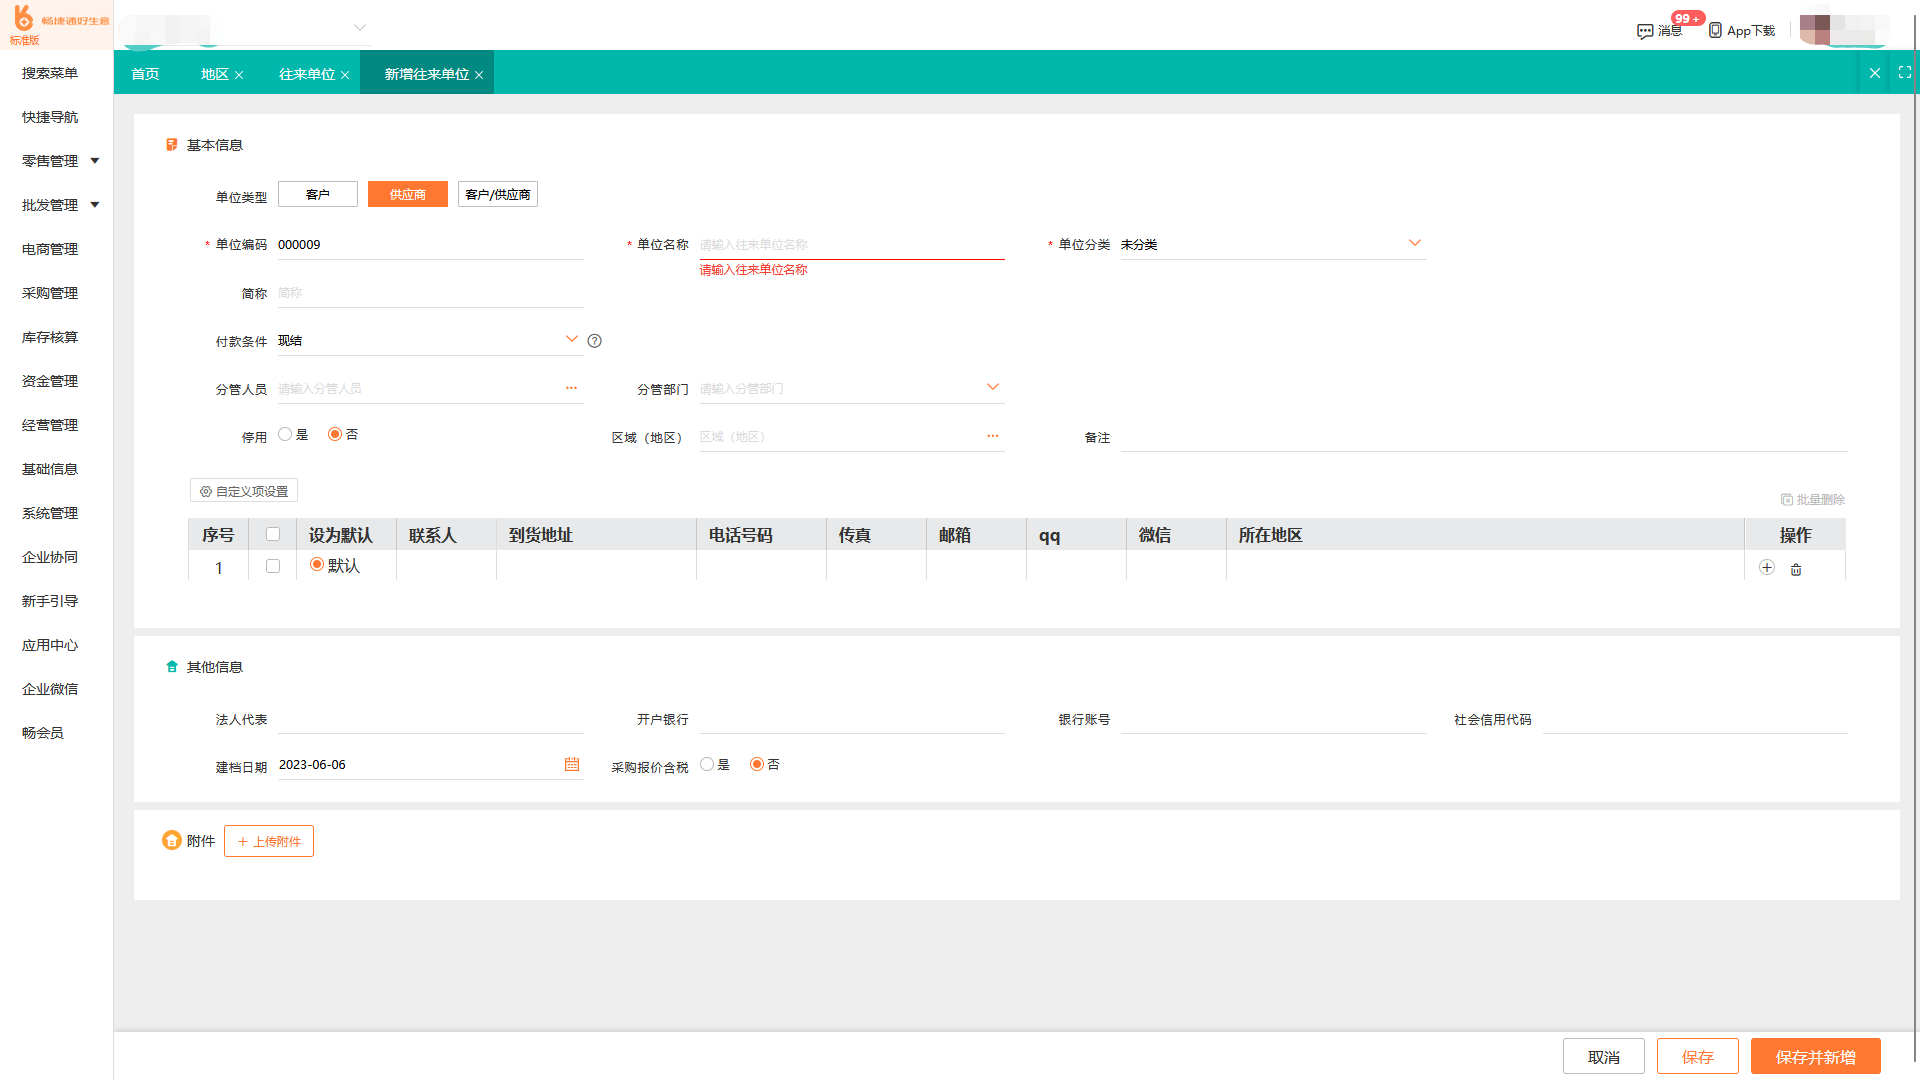Click the 保存并新增 button
This screenshot has height=1080, width=1920.
pos(1813,1054)
